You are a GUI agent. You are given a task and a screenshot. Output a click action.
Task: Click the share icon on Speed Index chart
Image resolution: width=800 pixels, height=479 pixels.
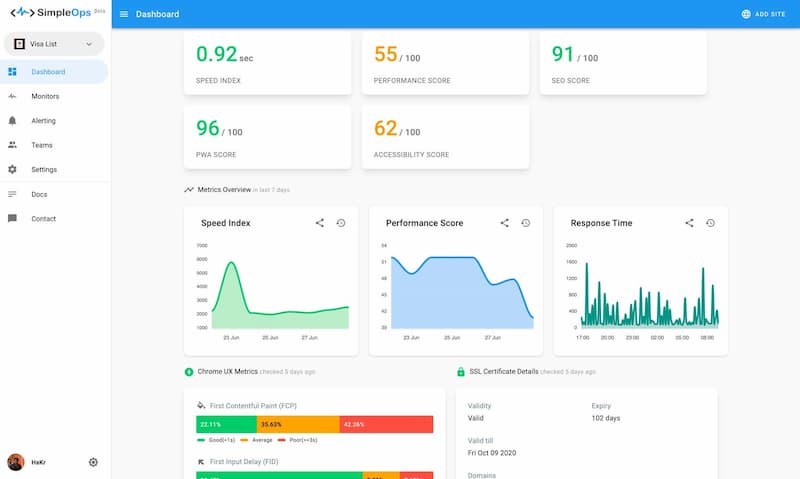(320, 223)
